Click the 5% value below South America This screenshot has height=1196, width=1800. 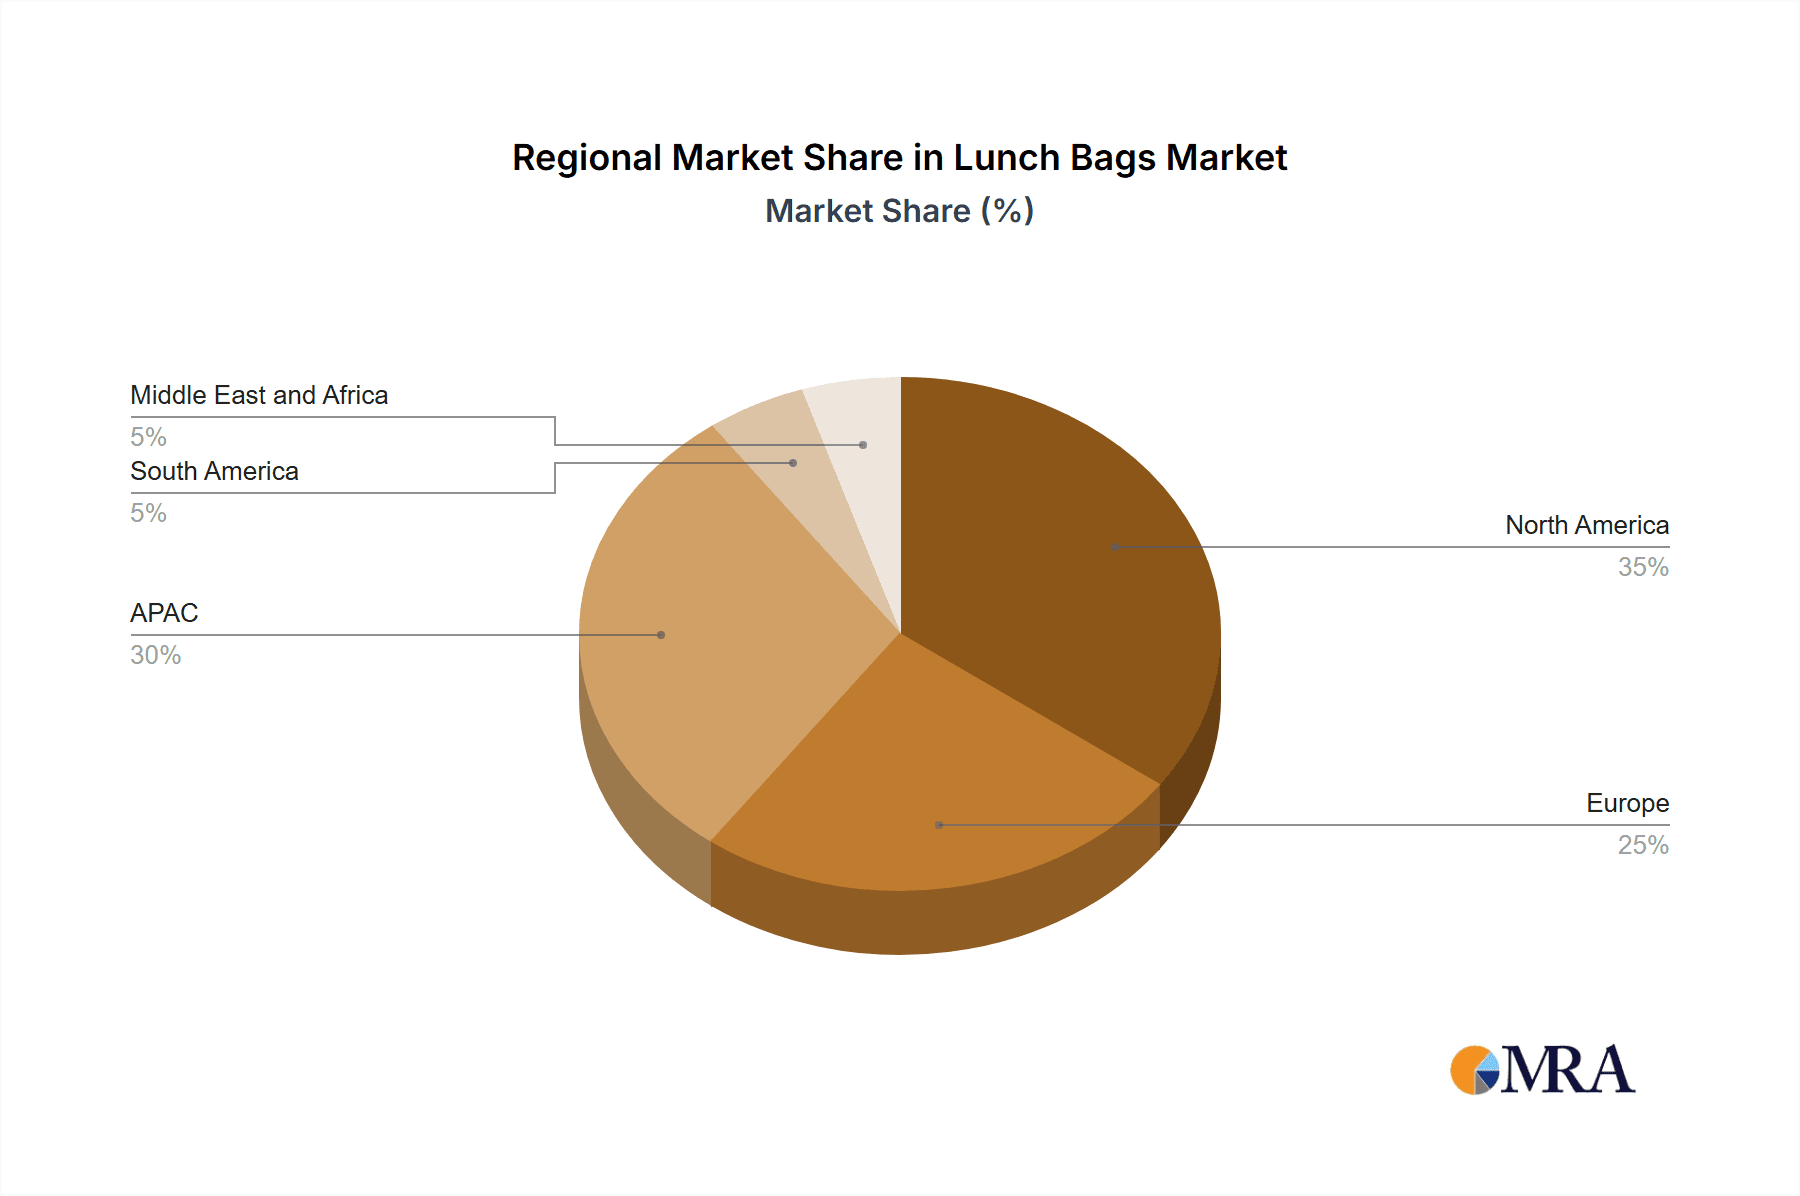pos(148,513)
